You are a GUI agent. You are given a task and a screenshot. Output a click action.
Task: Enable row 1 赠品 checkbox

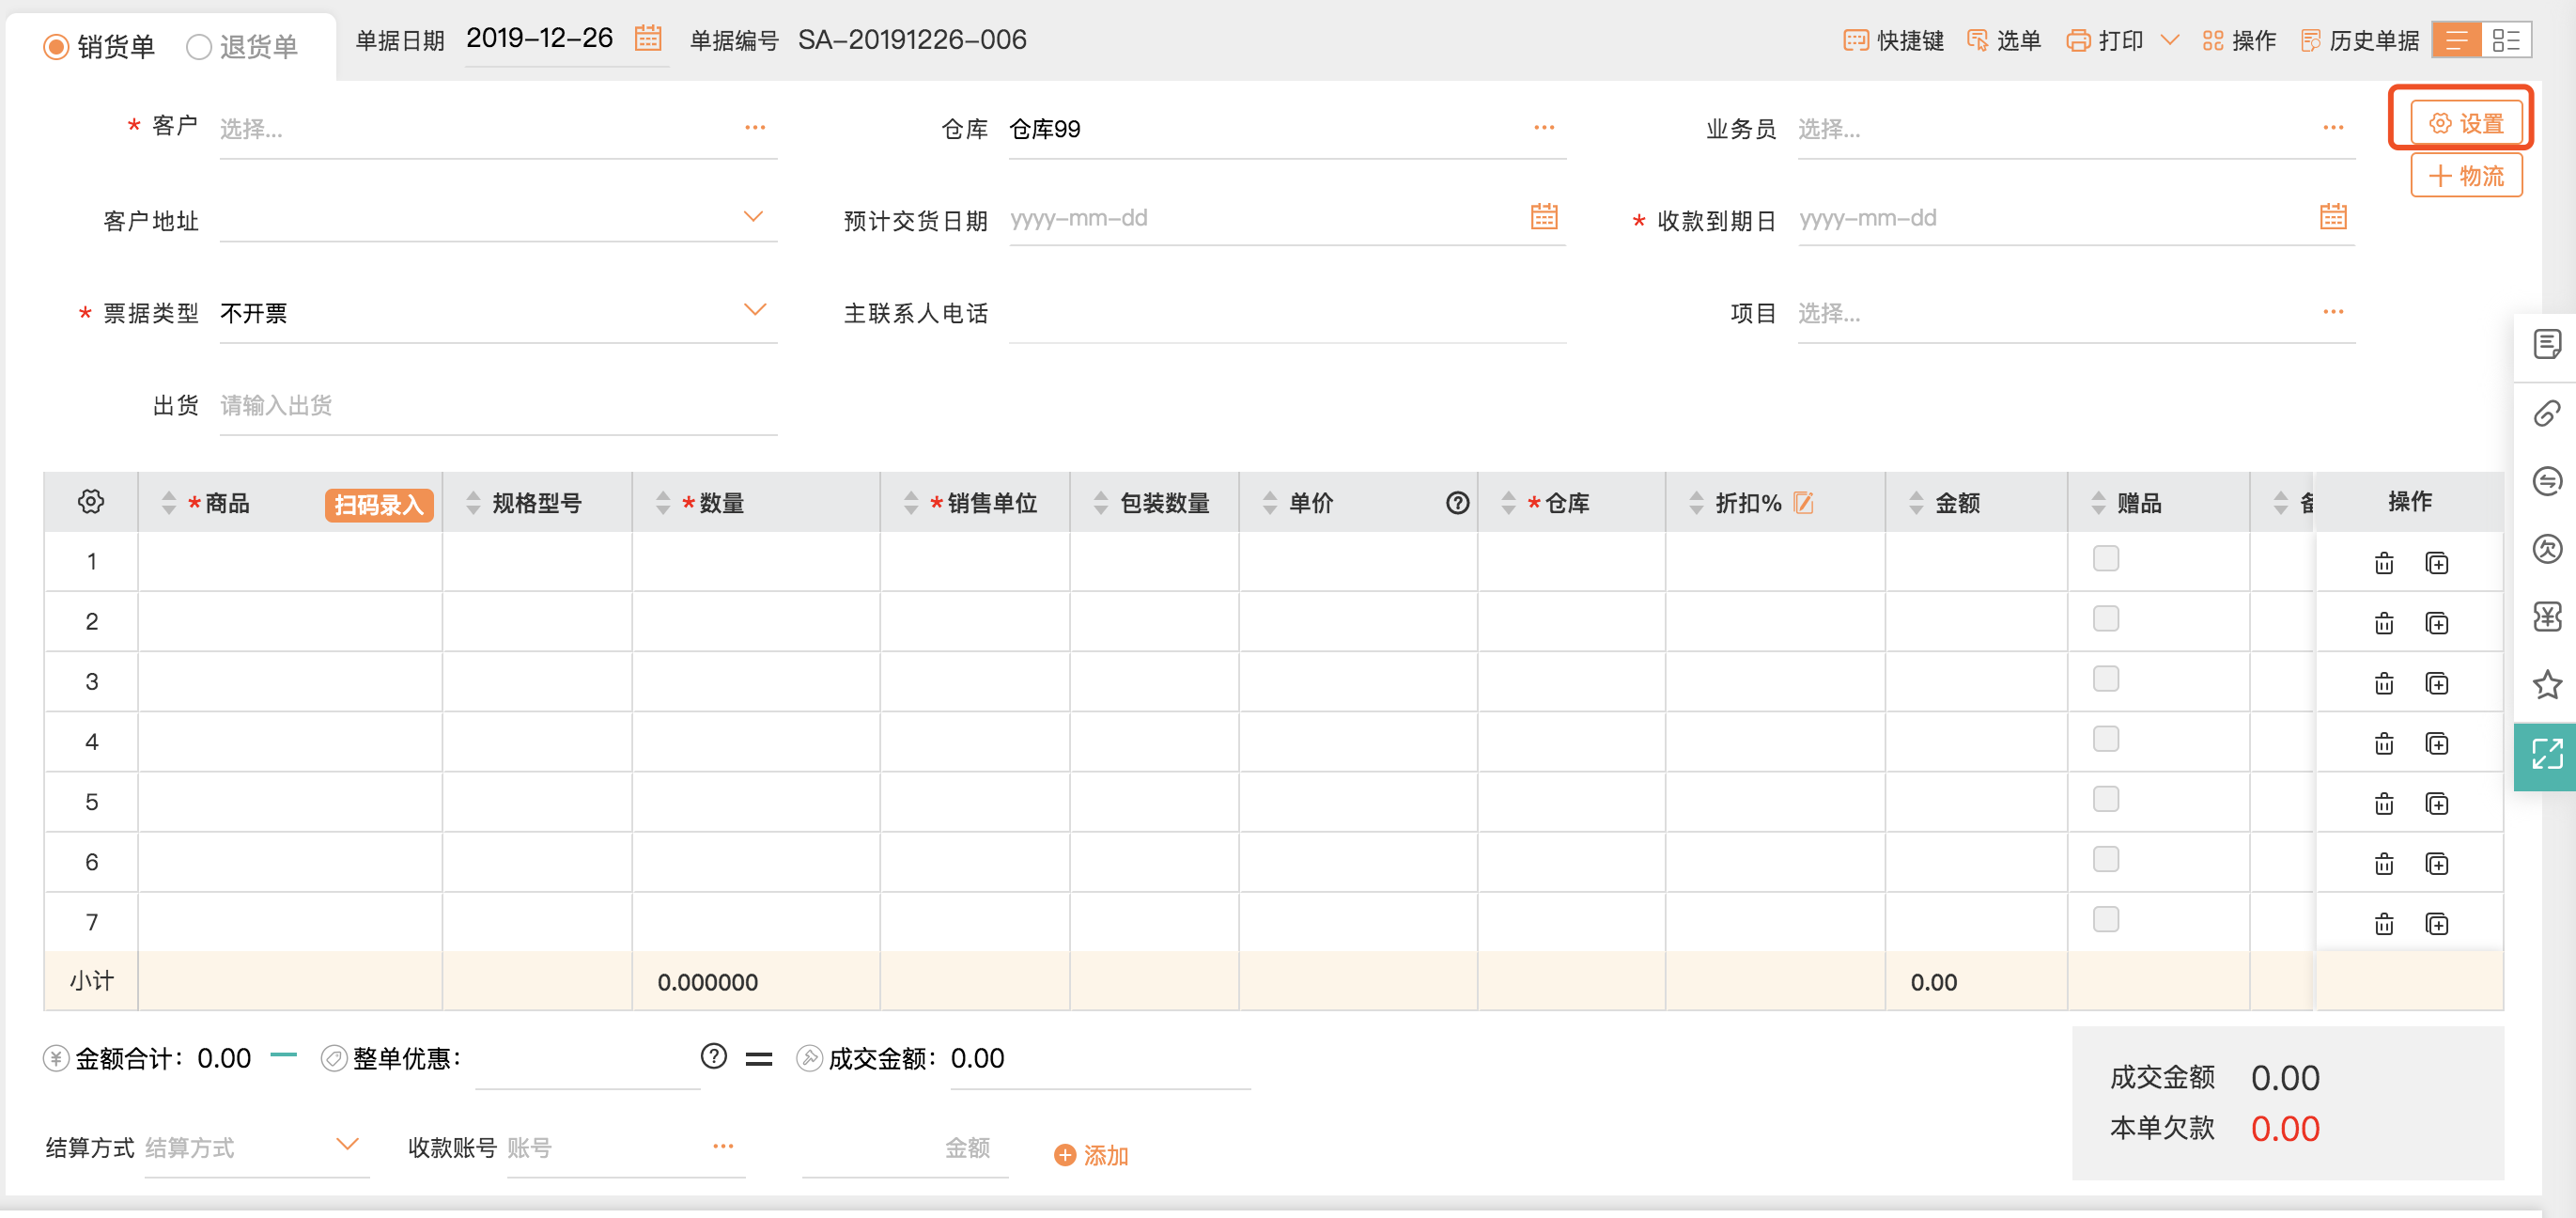[x=2106, y=560]
